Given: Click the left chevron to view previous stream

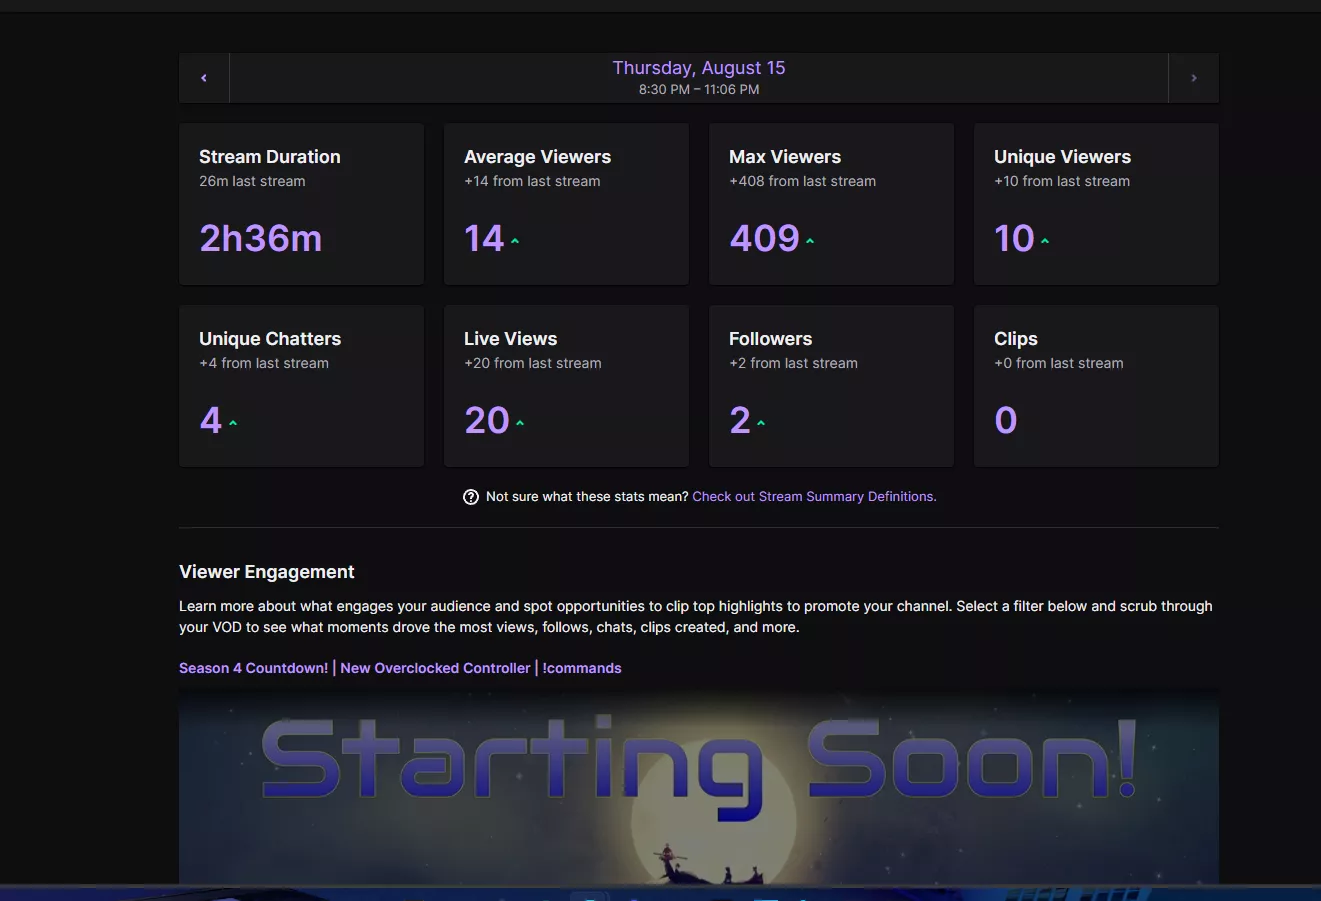Looking at the screenshot, I should (204, 77).
